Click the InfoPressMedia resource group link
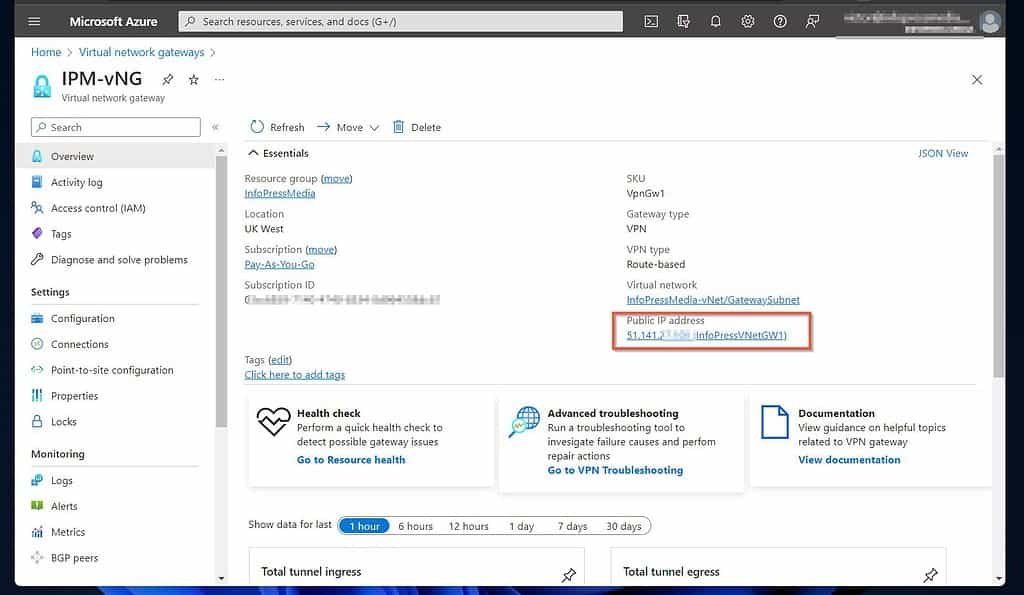The height and width of the screenshot is (595, 1024). tap(280, 193)
